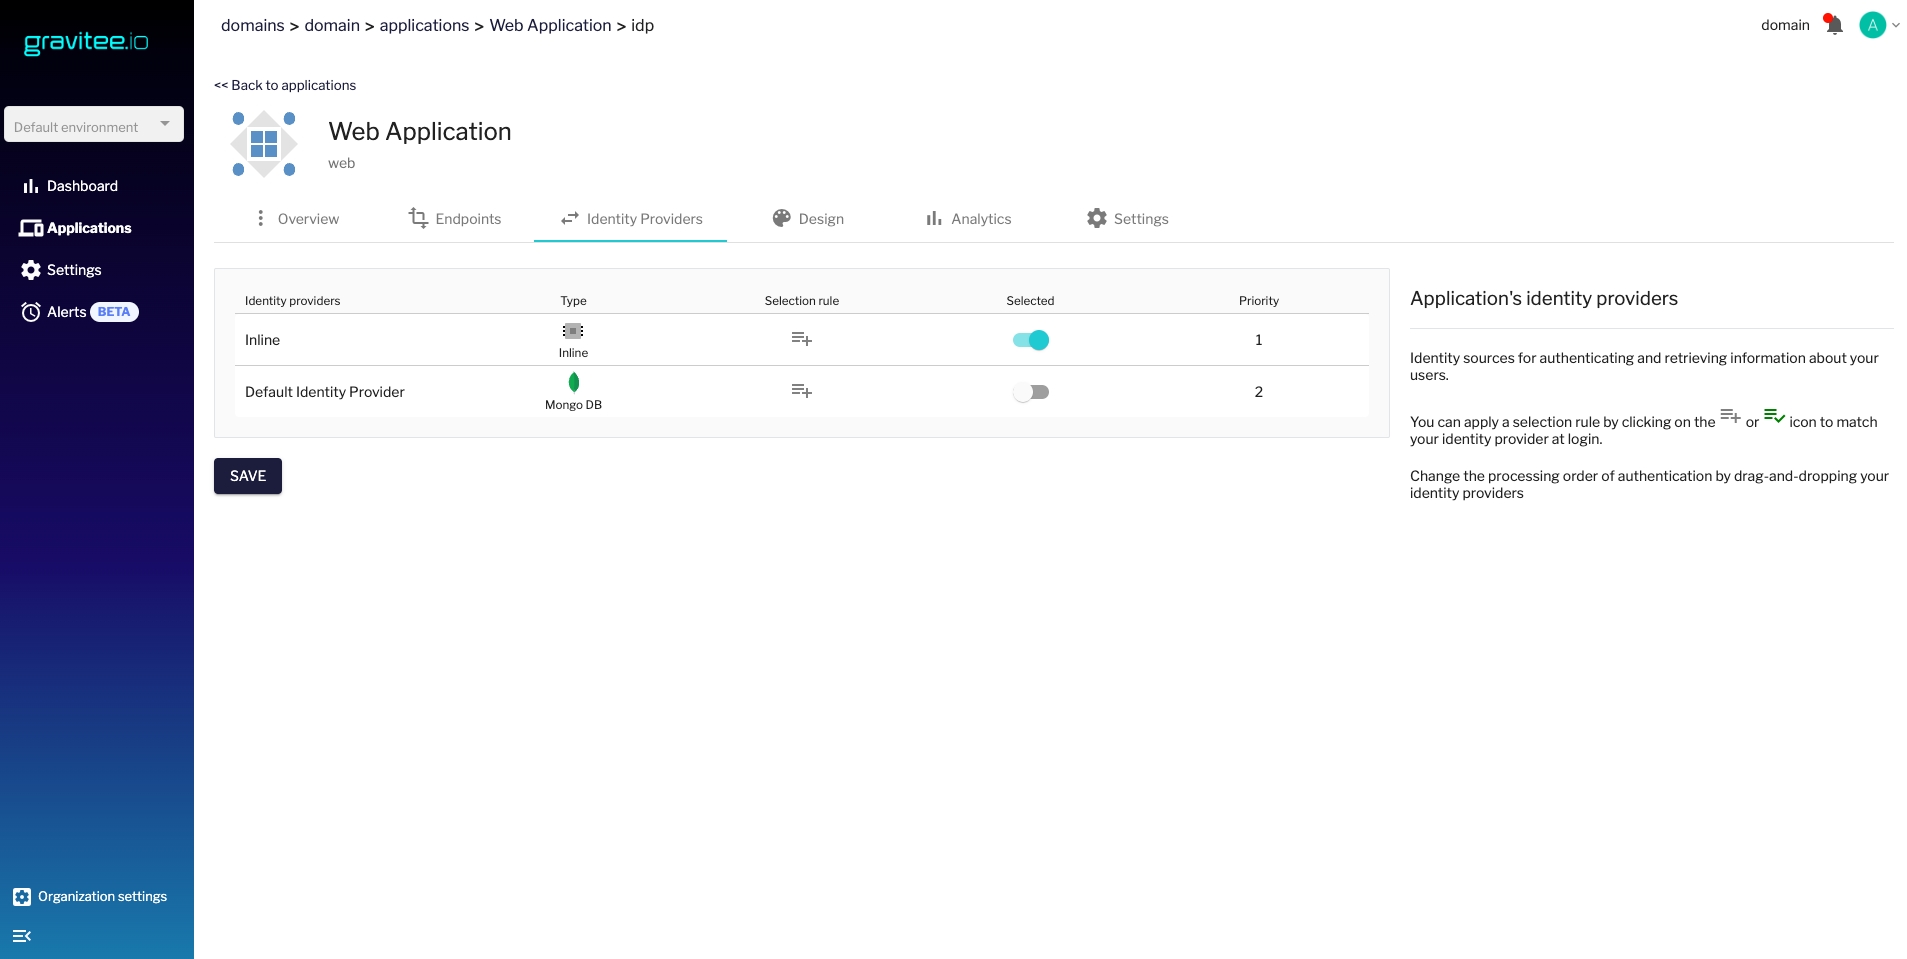Click the gravitee.io logo
This screenshot has height=959, width=1907.
pos(86,42)
